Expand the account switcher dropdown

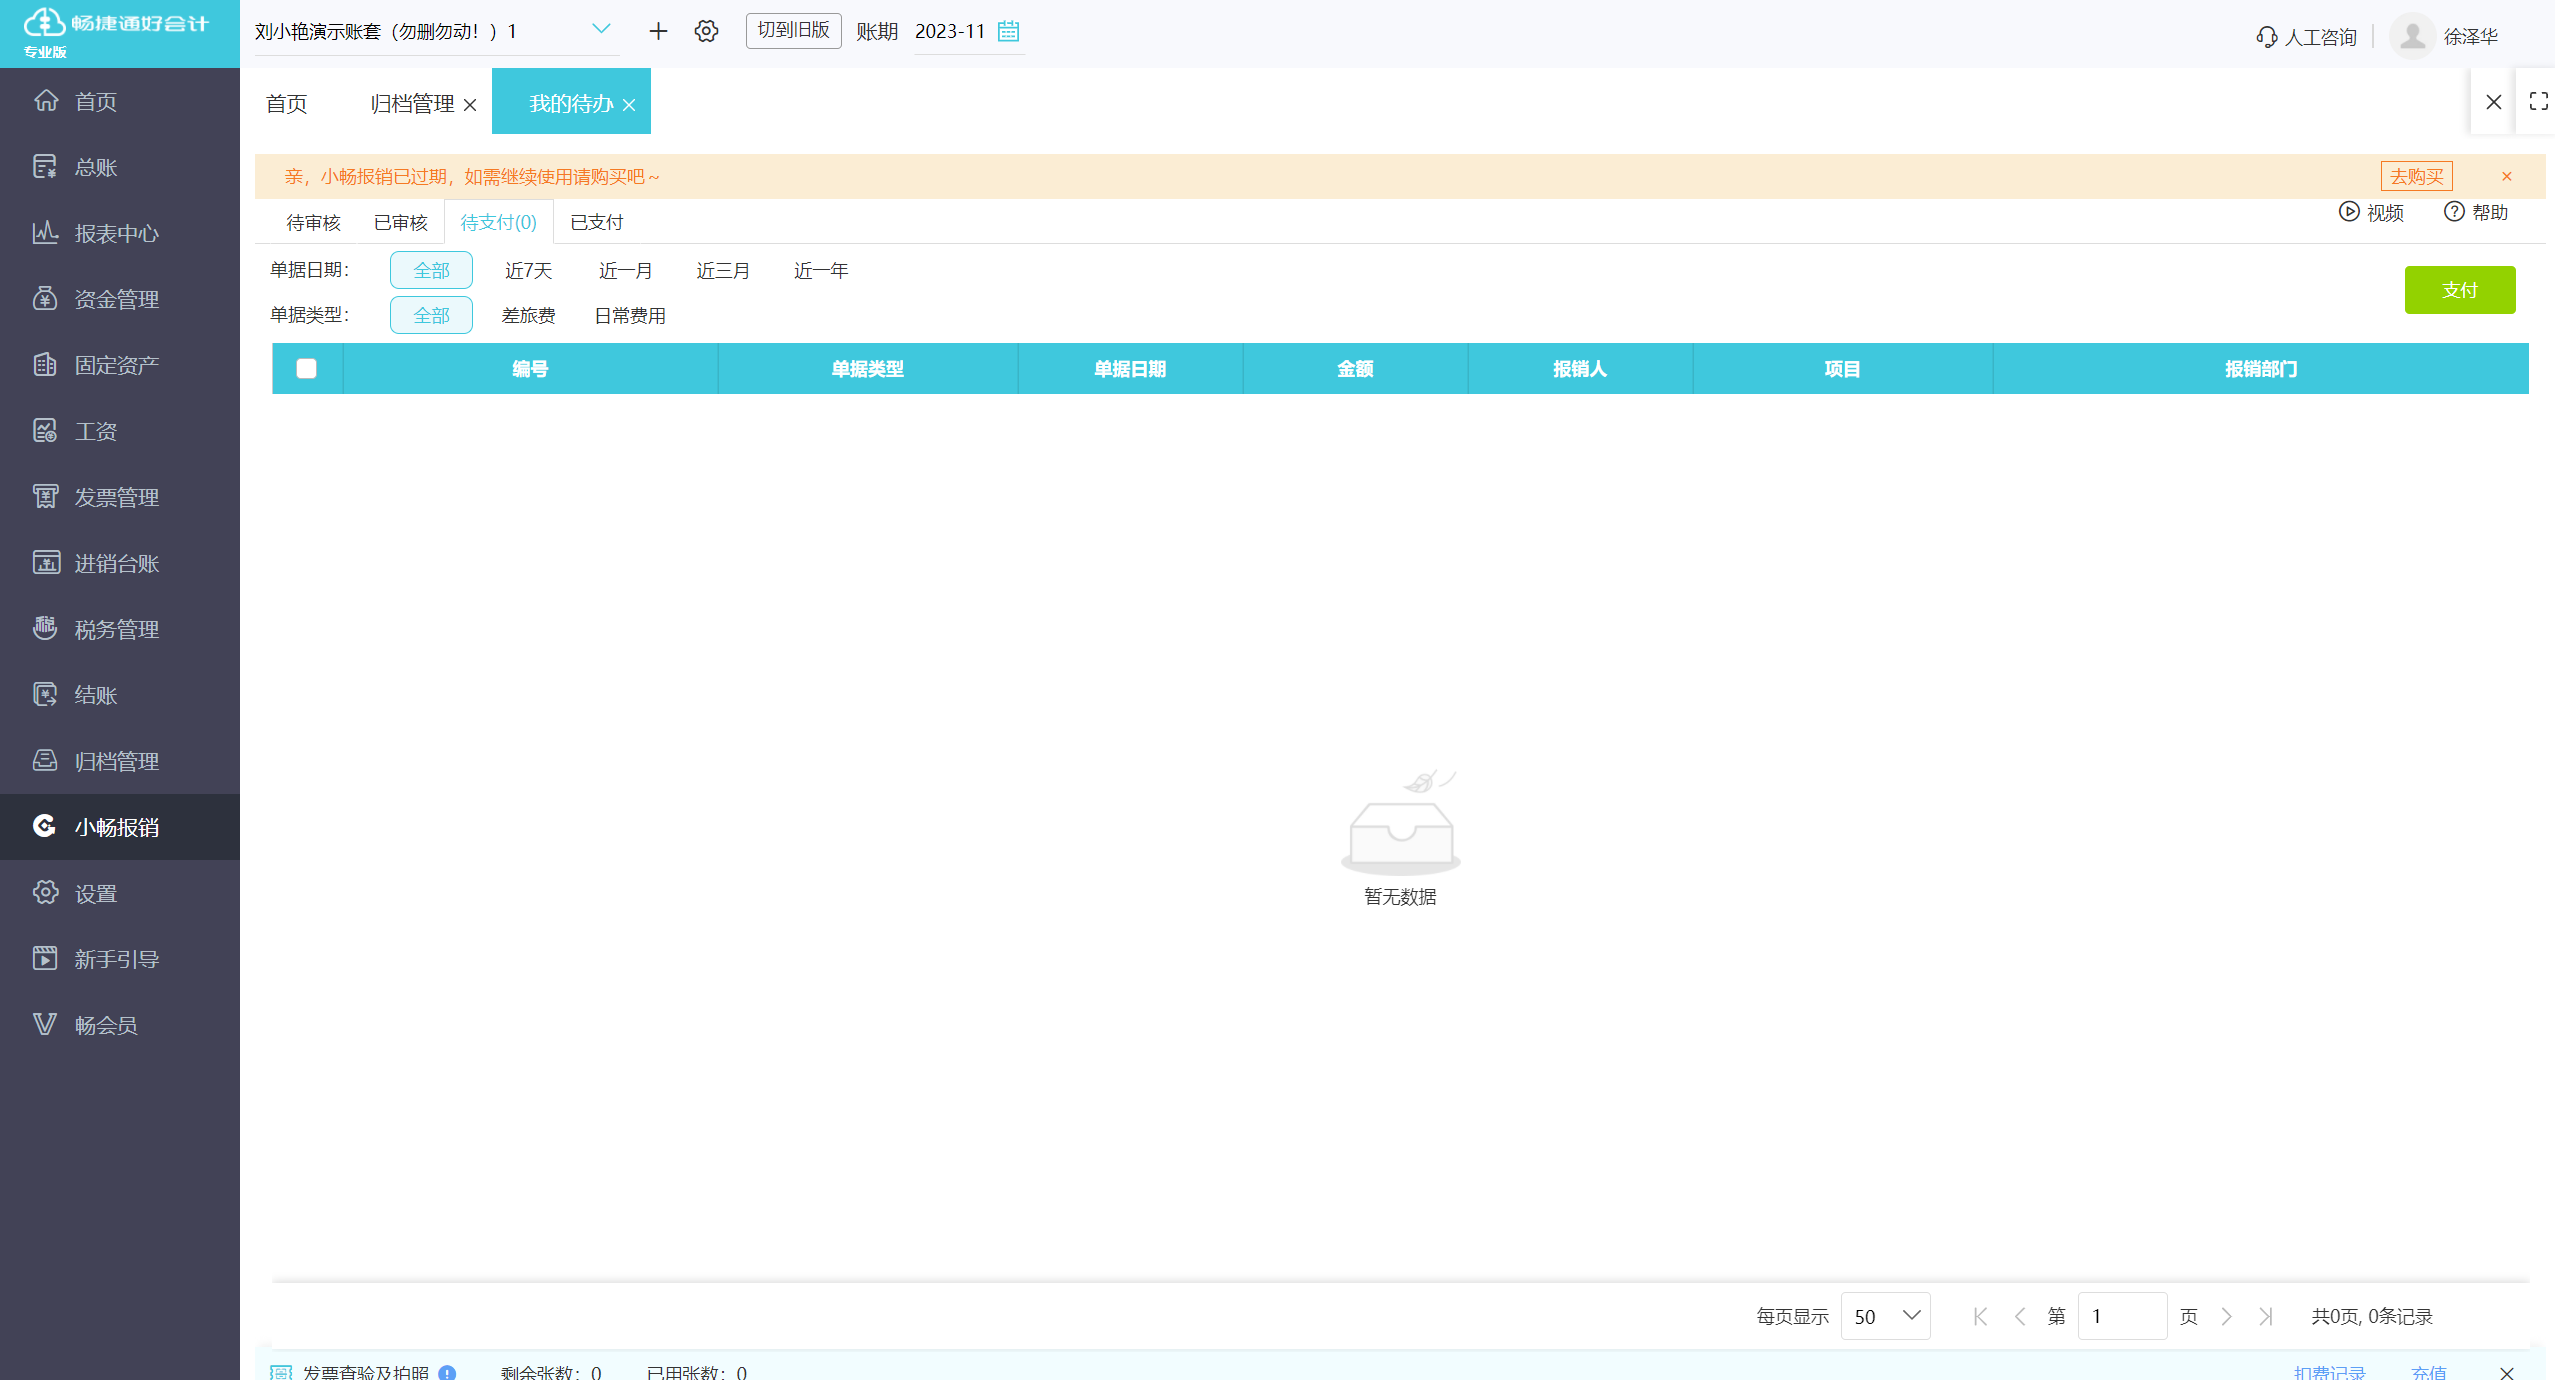(600, 31)
